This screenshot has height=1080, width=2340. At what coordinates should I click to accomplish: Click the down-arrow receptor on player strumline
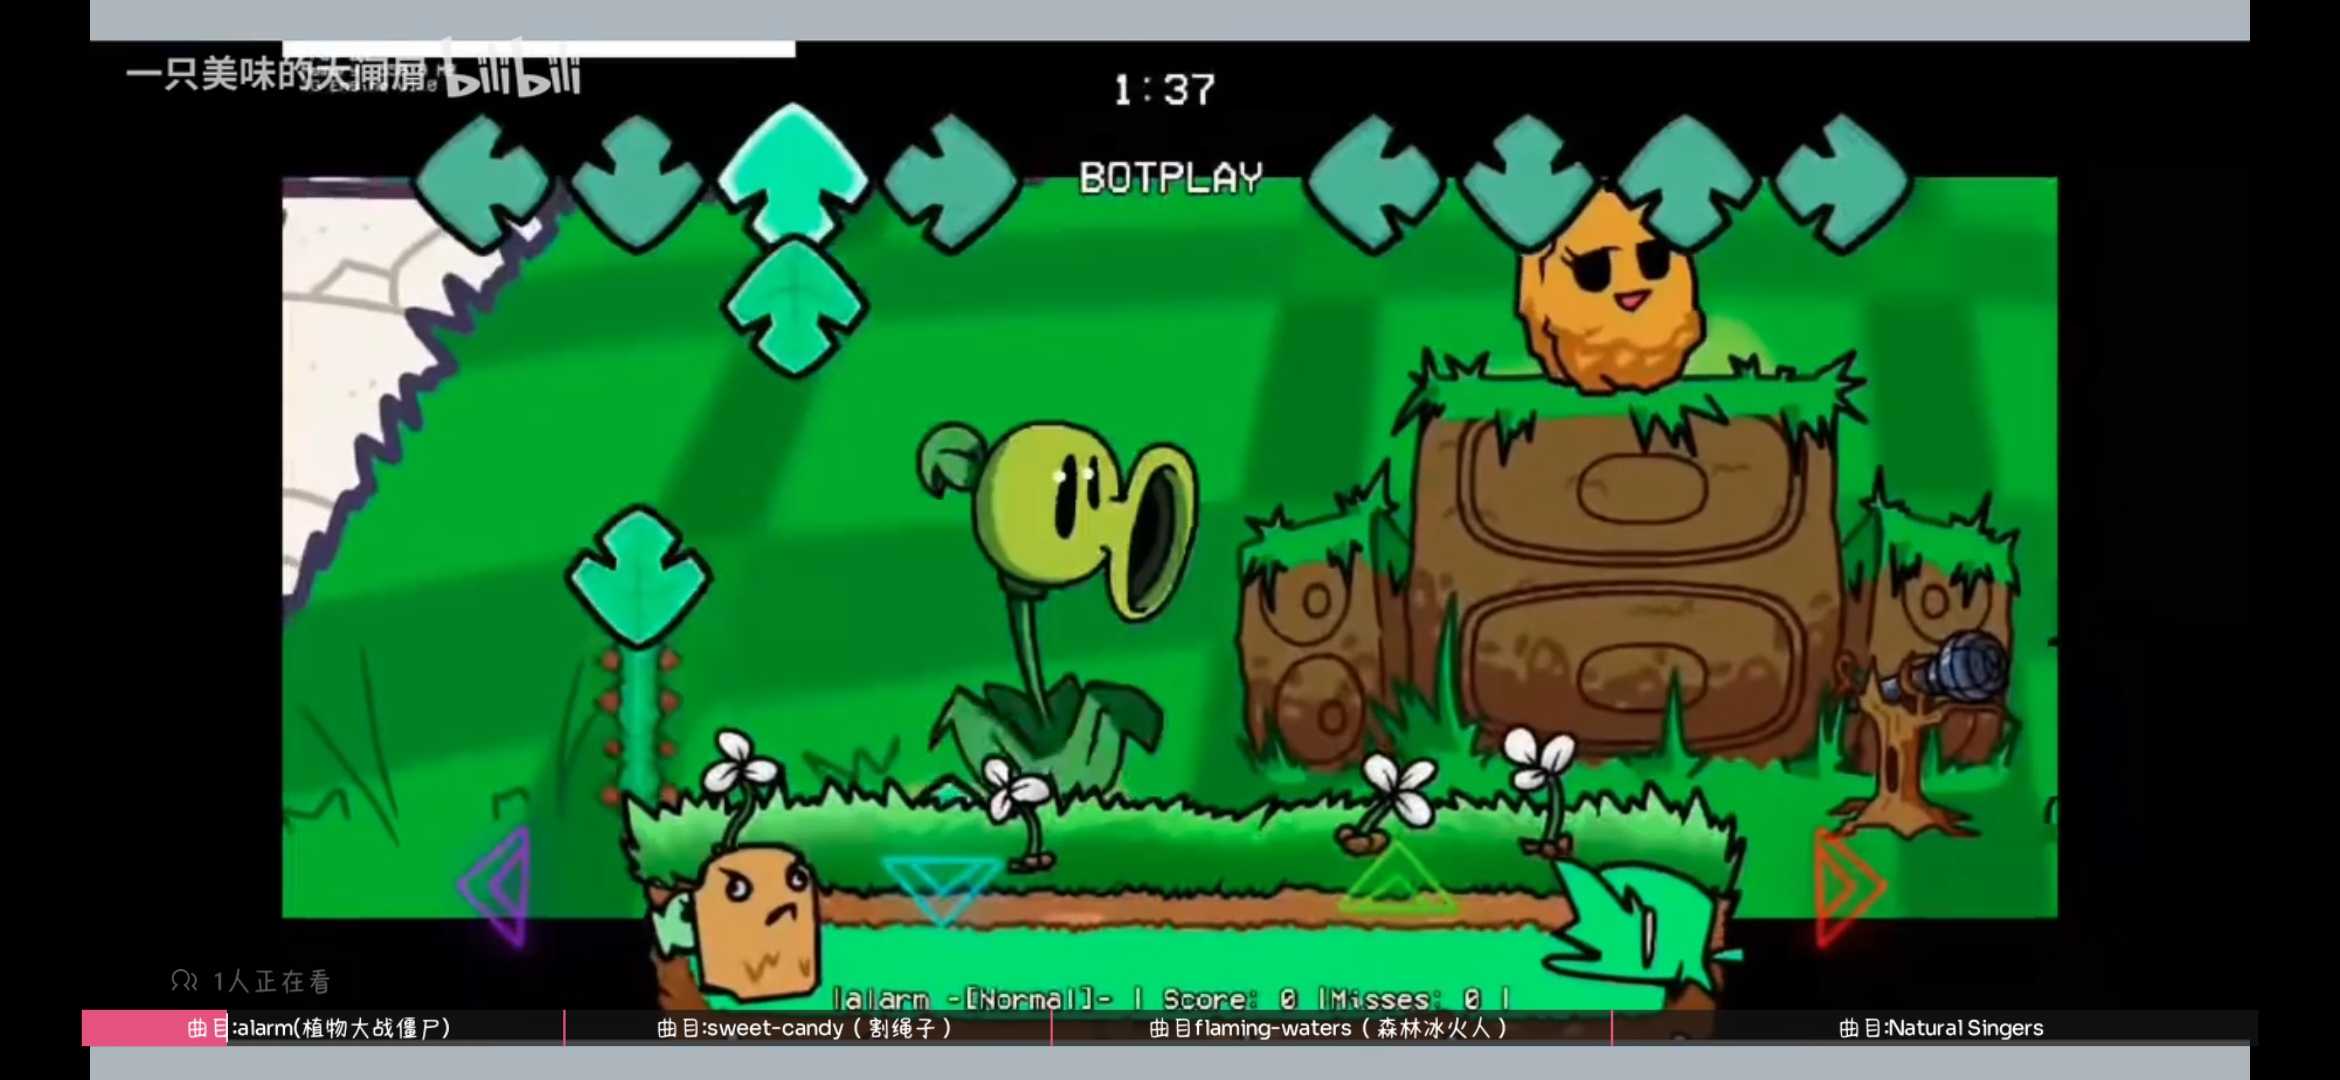coord(1529,182)
